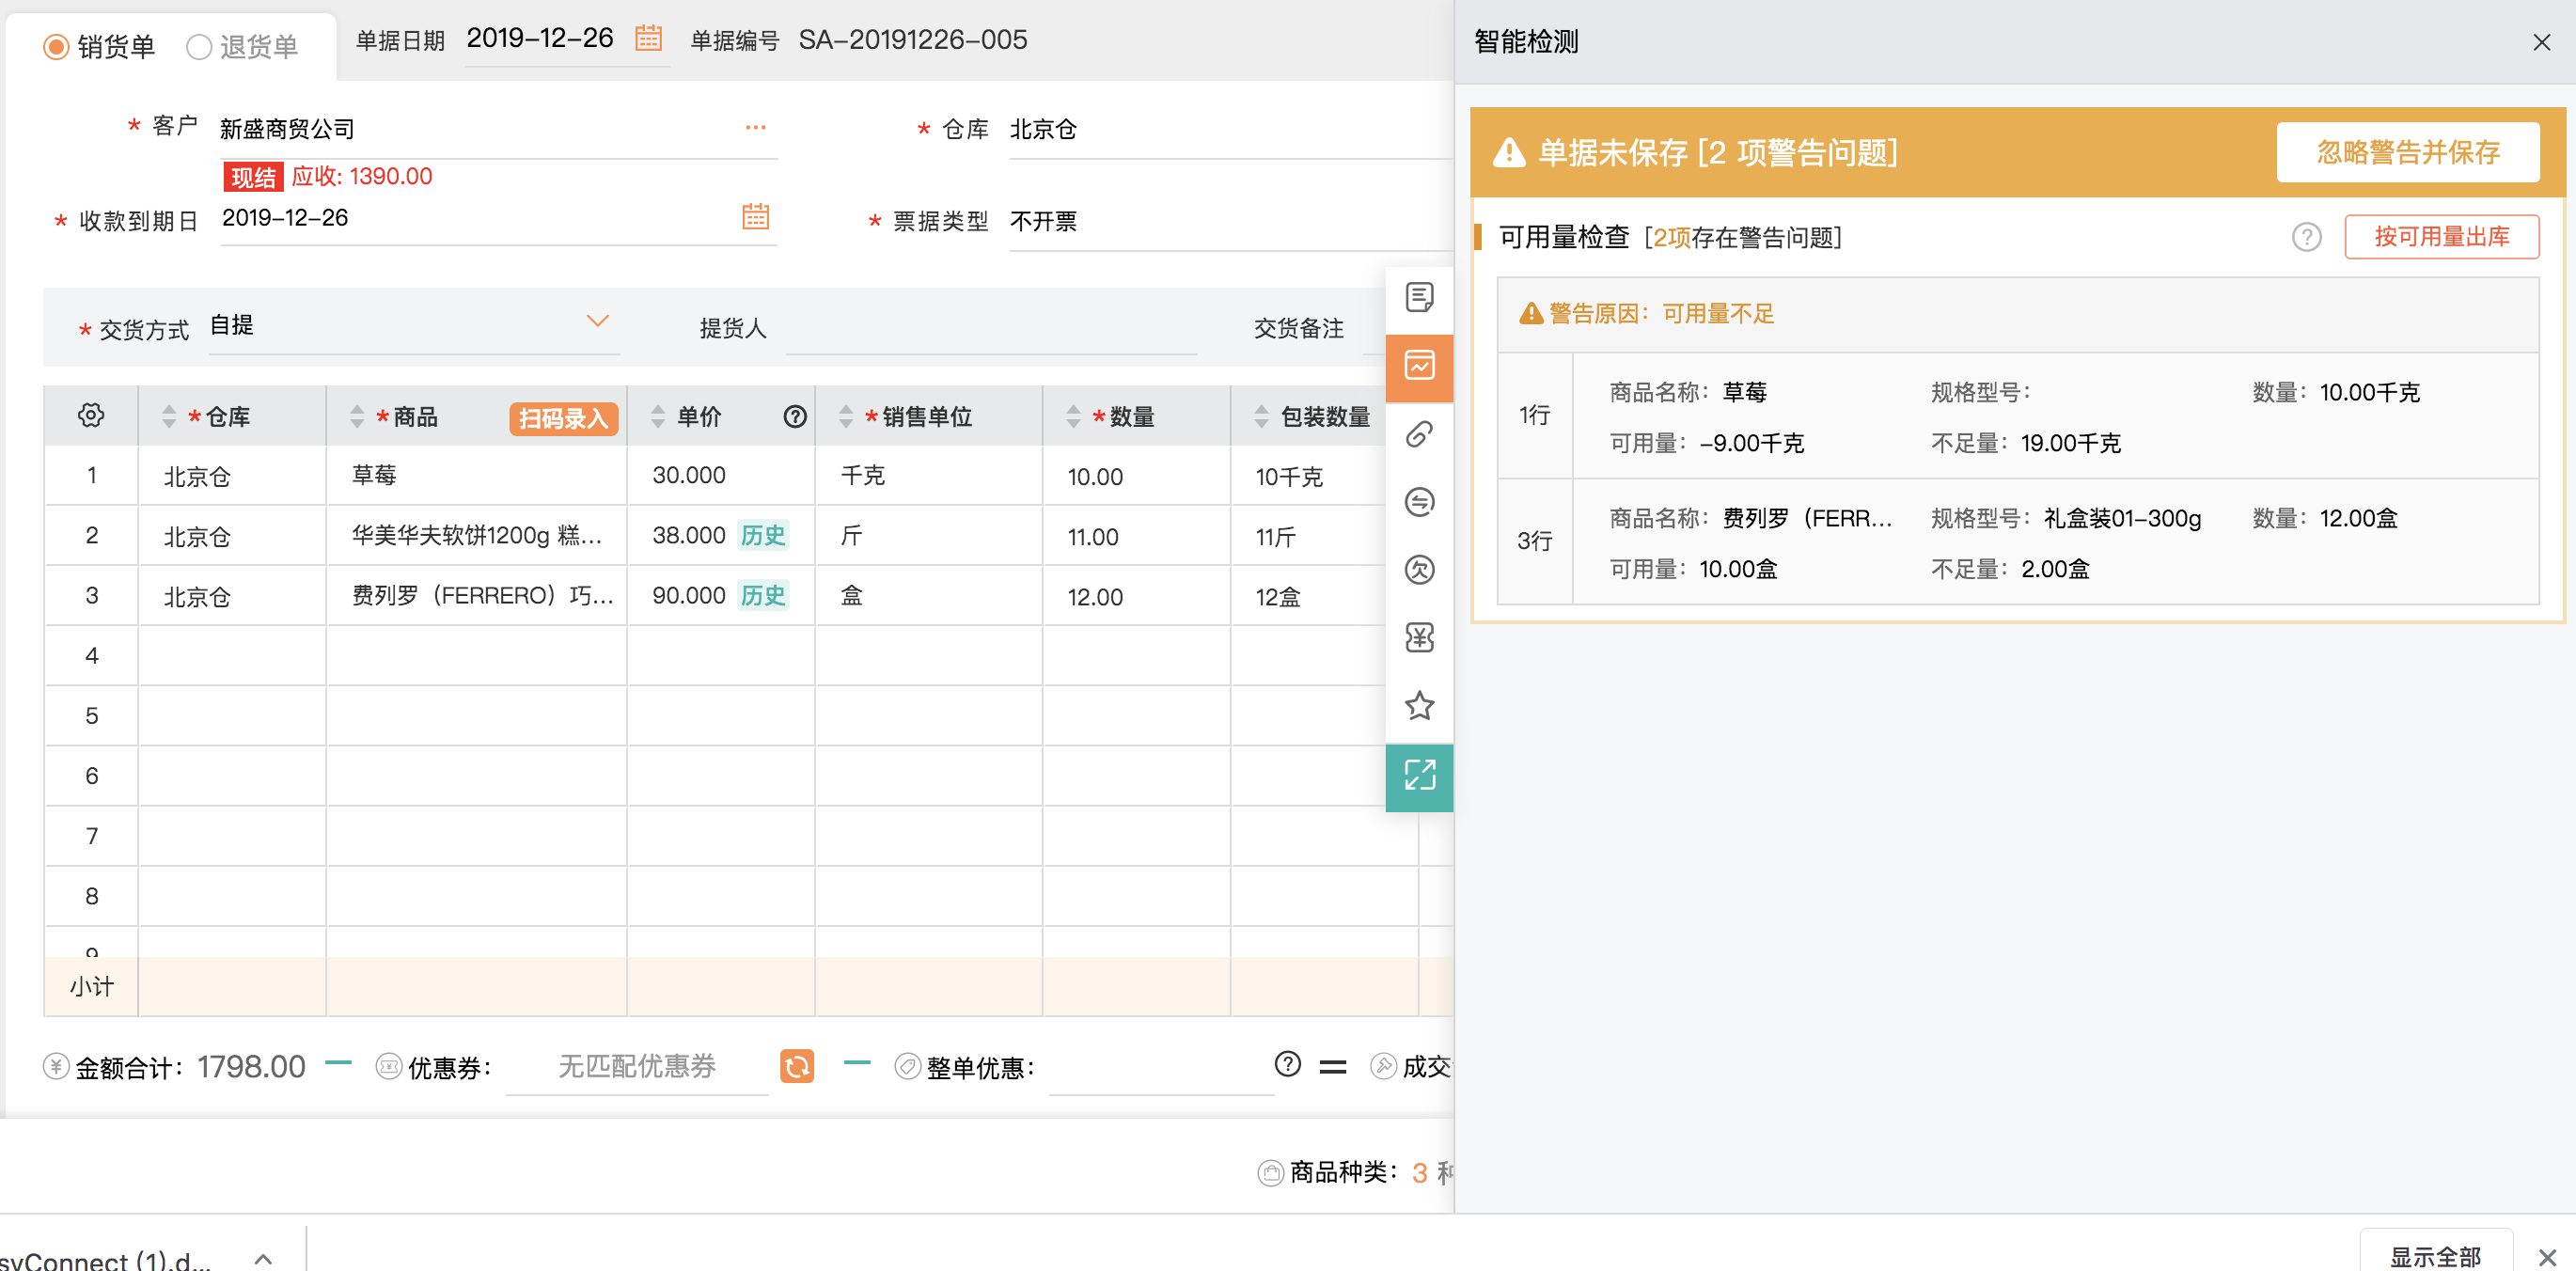
Task: Click the 历史 link for 费列罗 row
Action: (762, 594)
